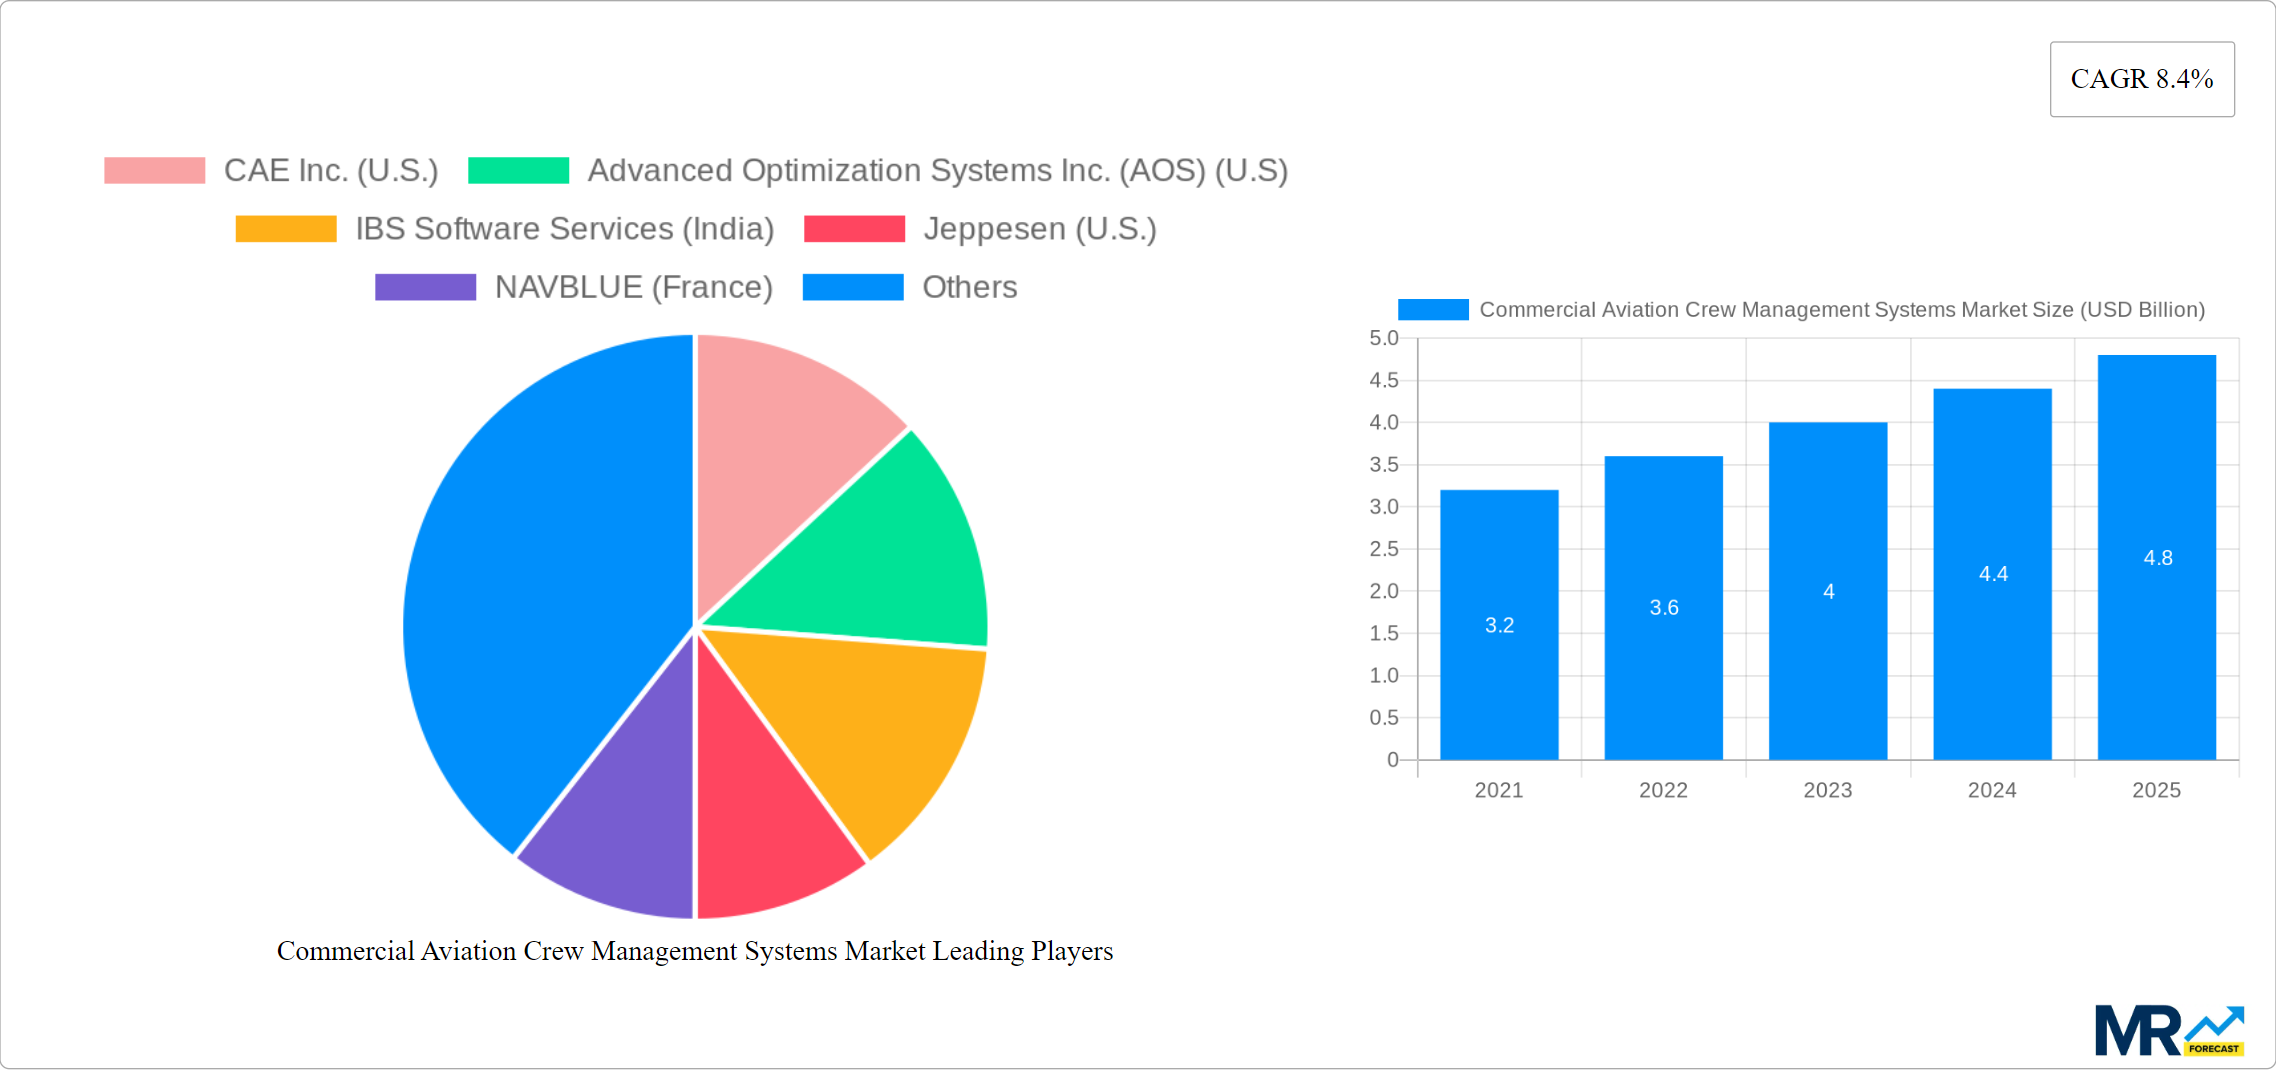Click the blue Others legend swatch
This screenshot has height=1070, width=2276.
pos(855,288)
